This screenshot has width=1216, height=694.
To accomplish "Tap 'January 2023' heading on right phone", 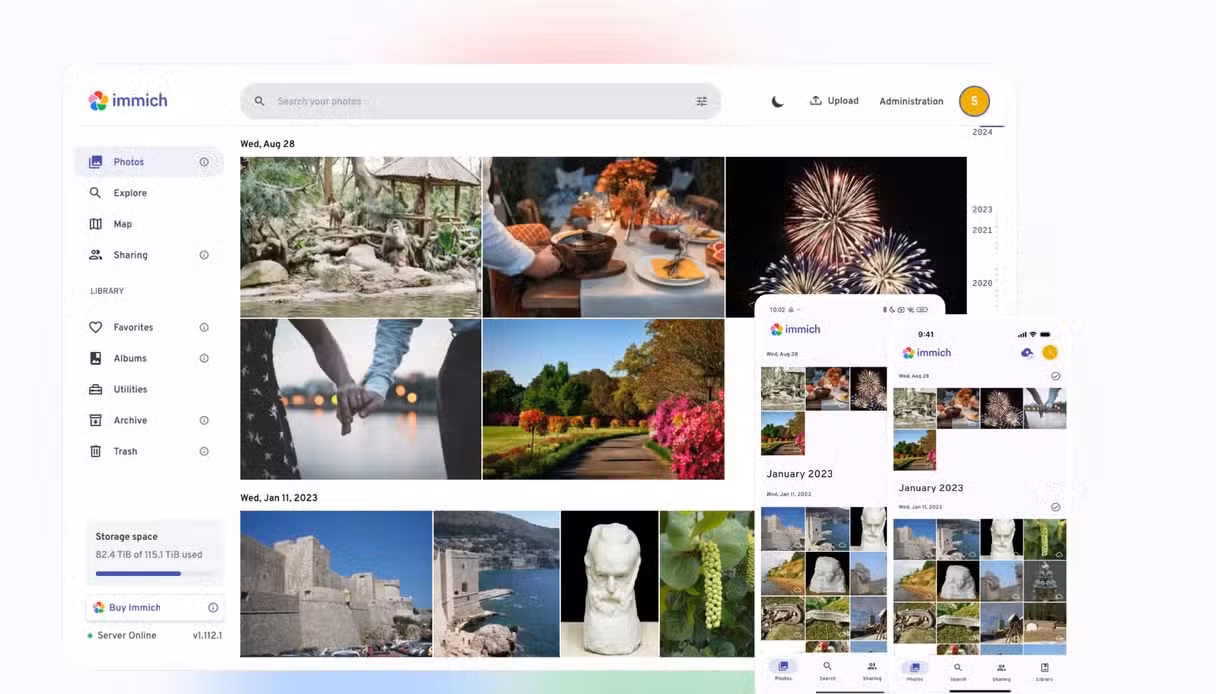I will tap(931, 488).
